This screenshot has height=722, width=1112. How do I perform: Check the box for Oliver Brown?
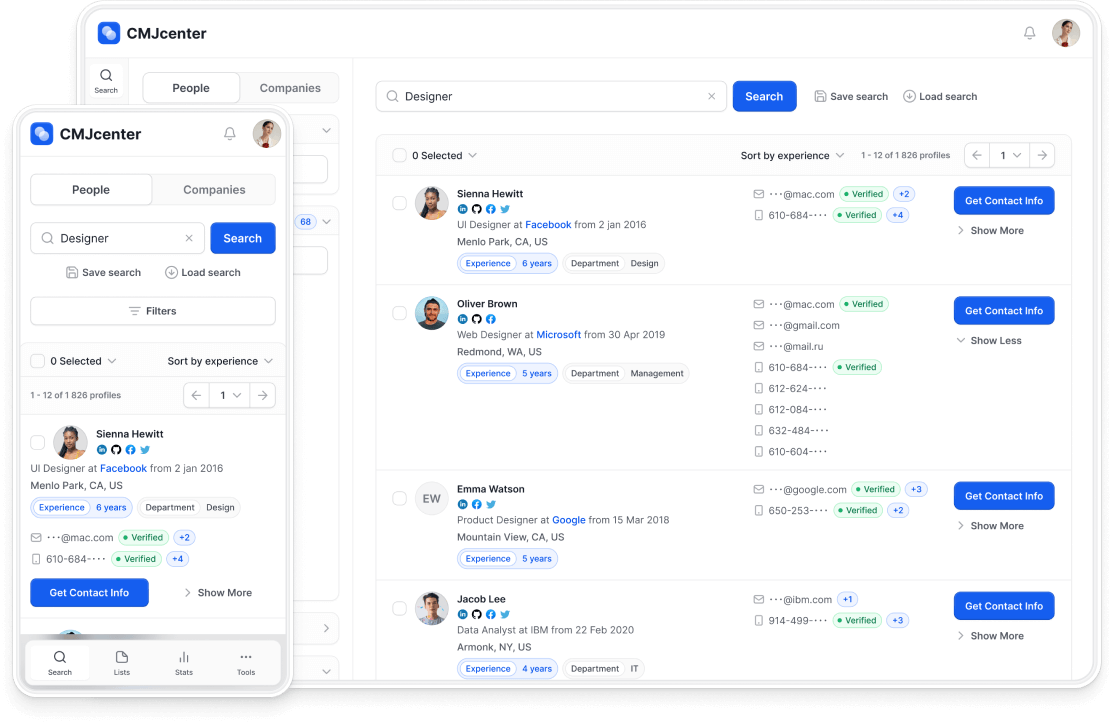(399, 313)
